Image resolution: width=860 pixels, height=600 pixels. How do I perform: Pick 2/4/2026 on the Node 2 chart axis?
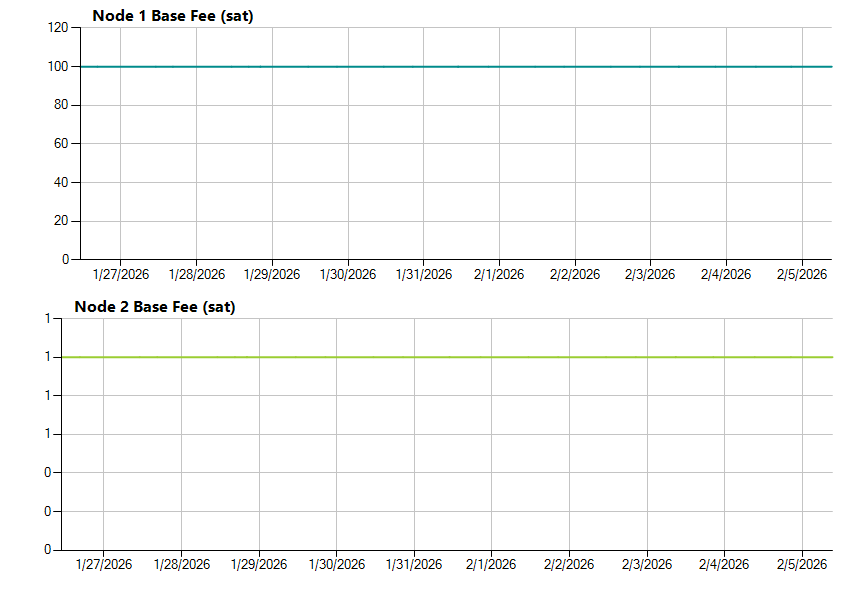724,564
